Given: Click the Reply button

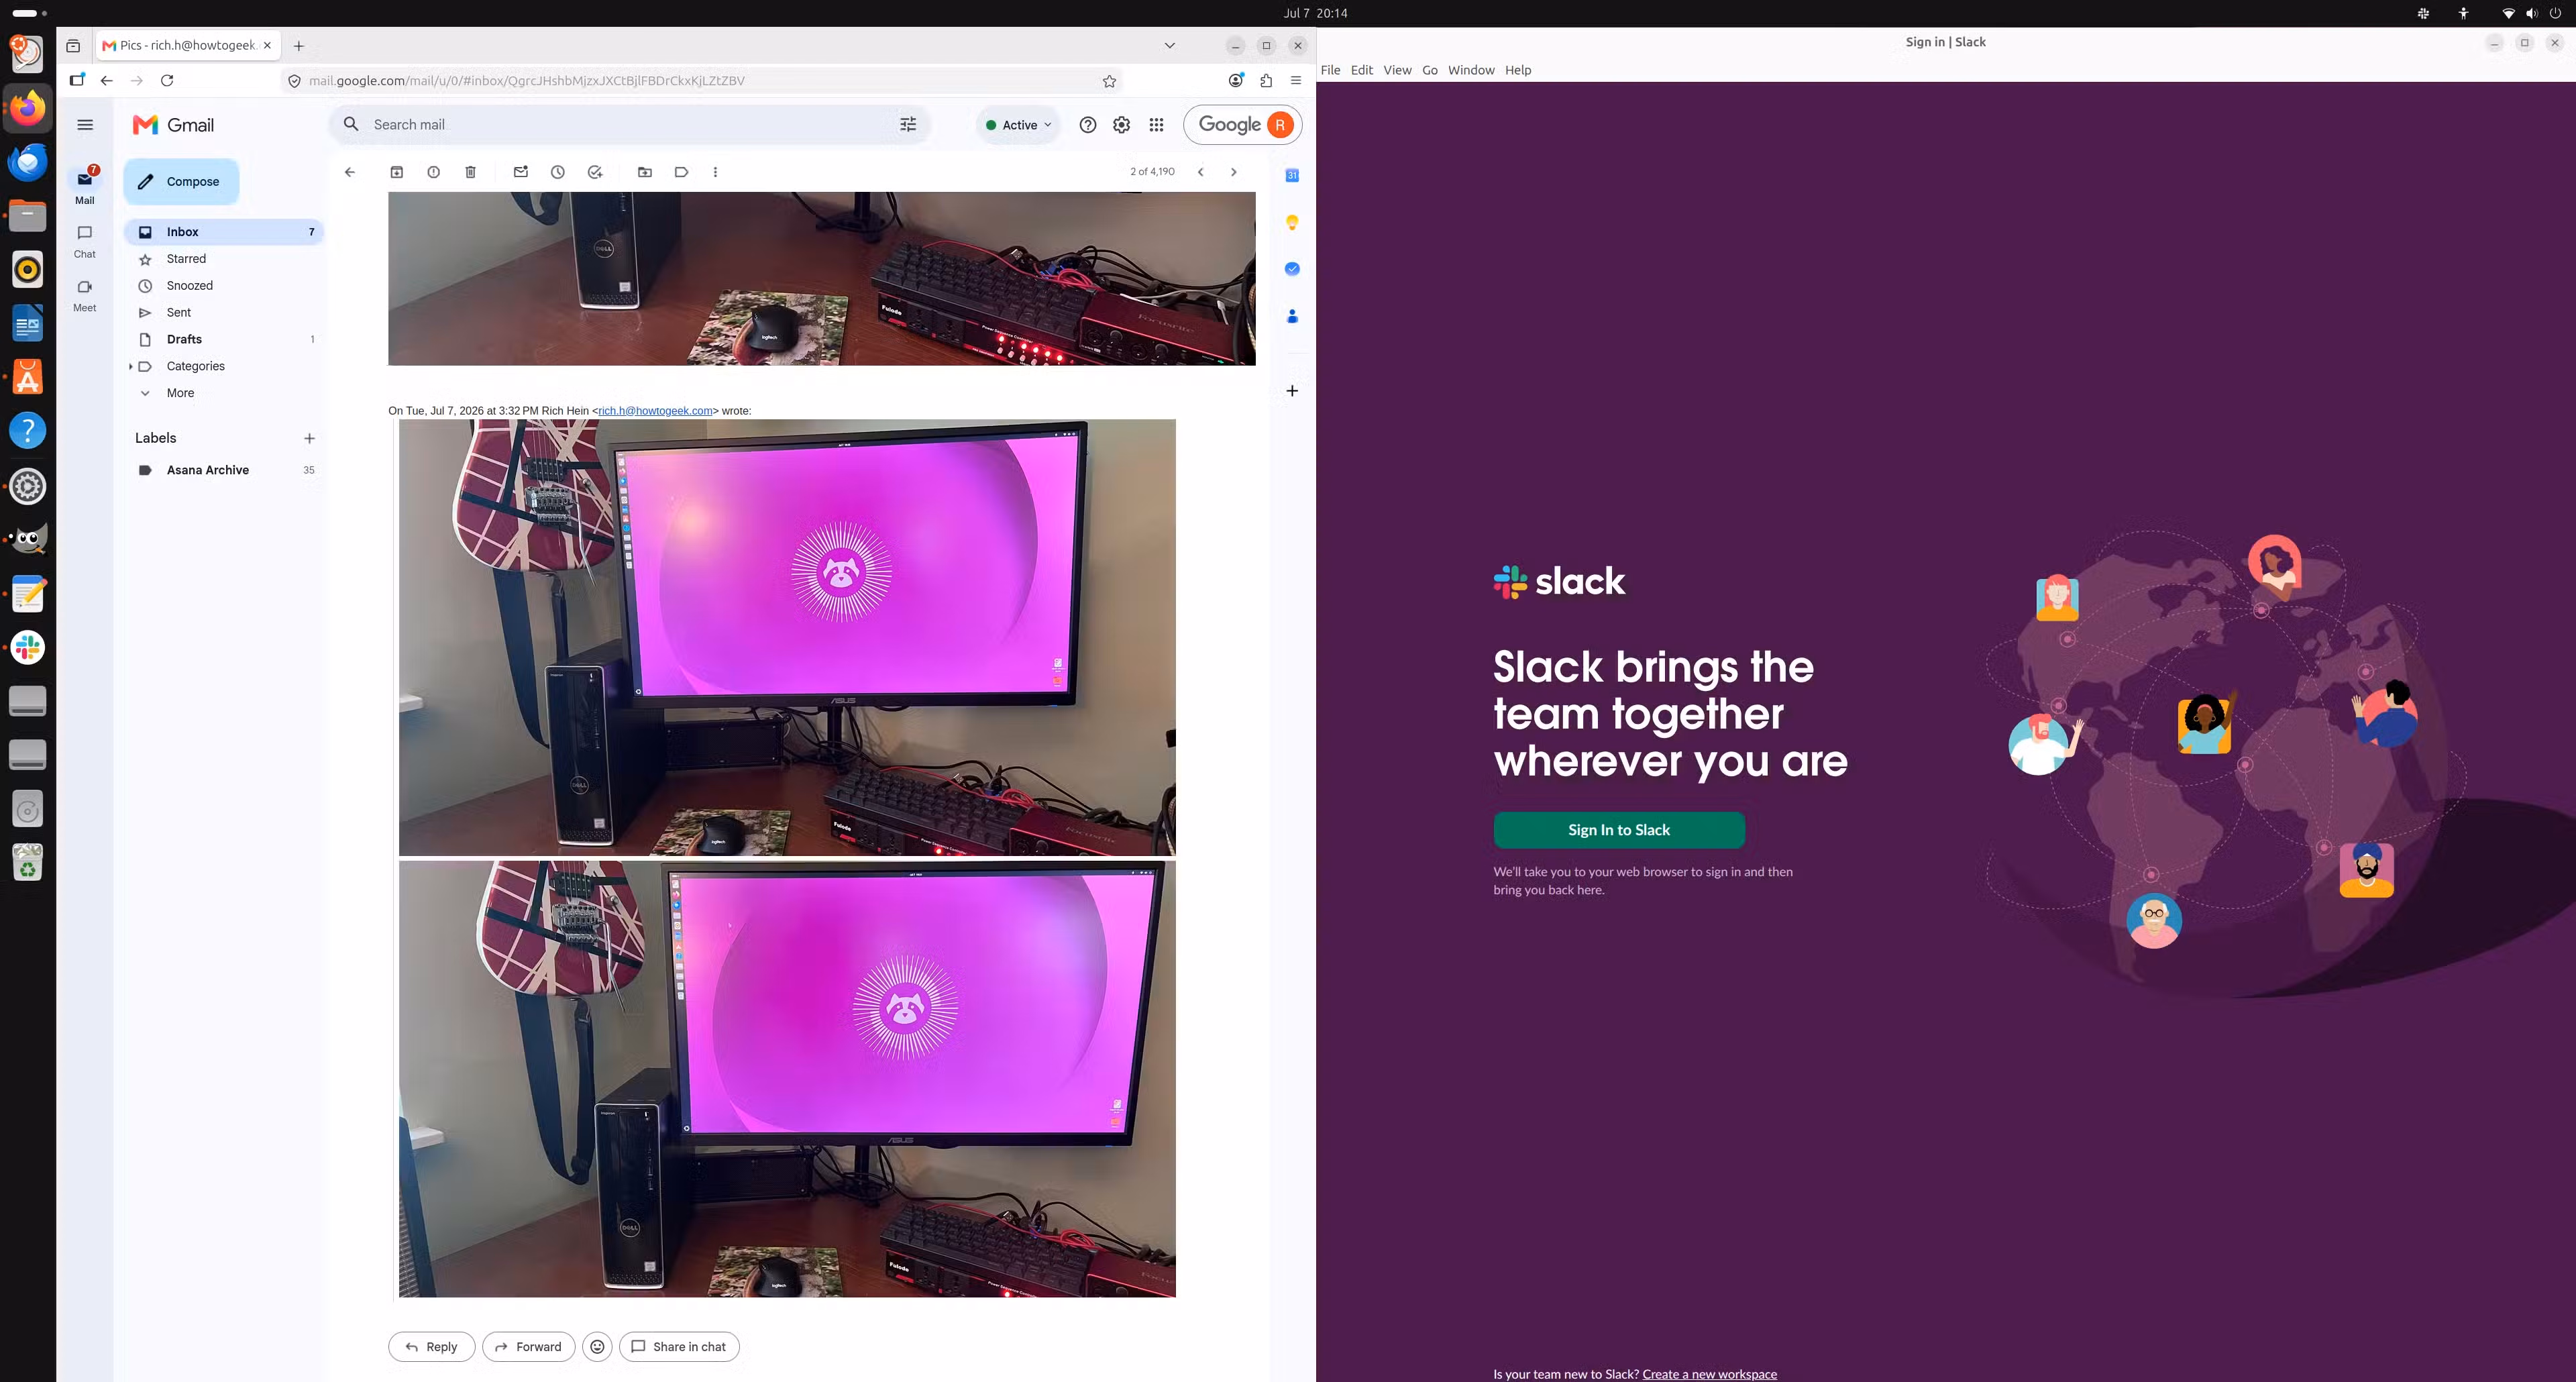Looking at the screenshot, I should [x=431, y=1346].
